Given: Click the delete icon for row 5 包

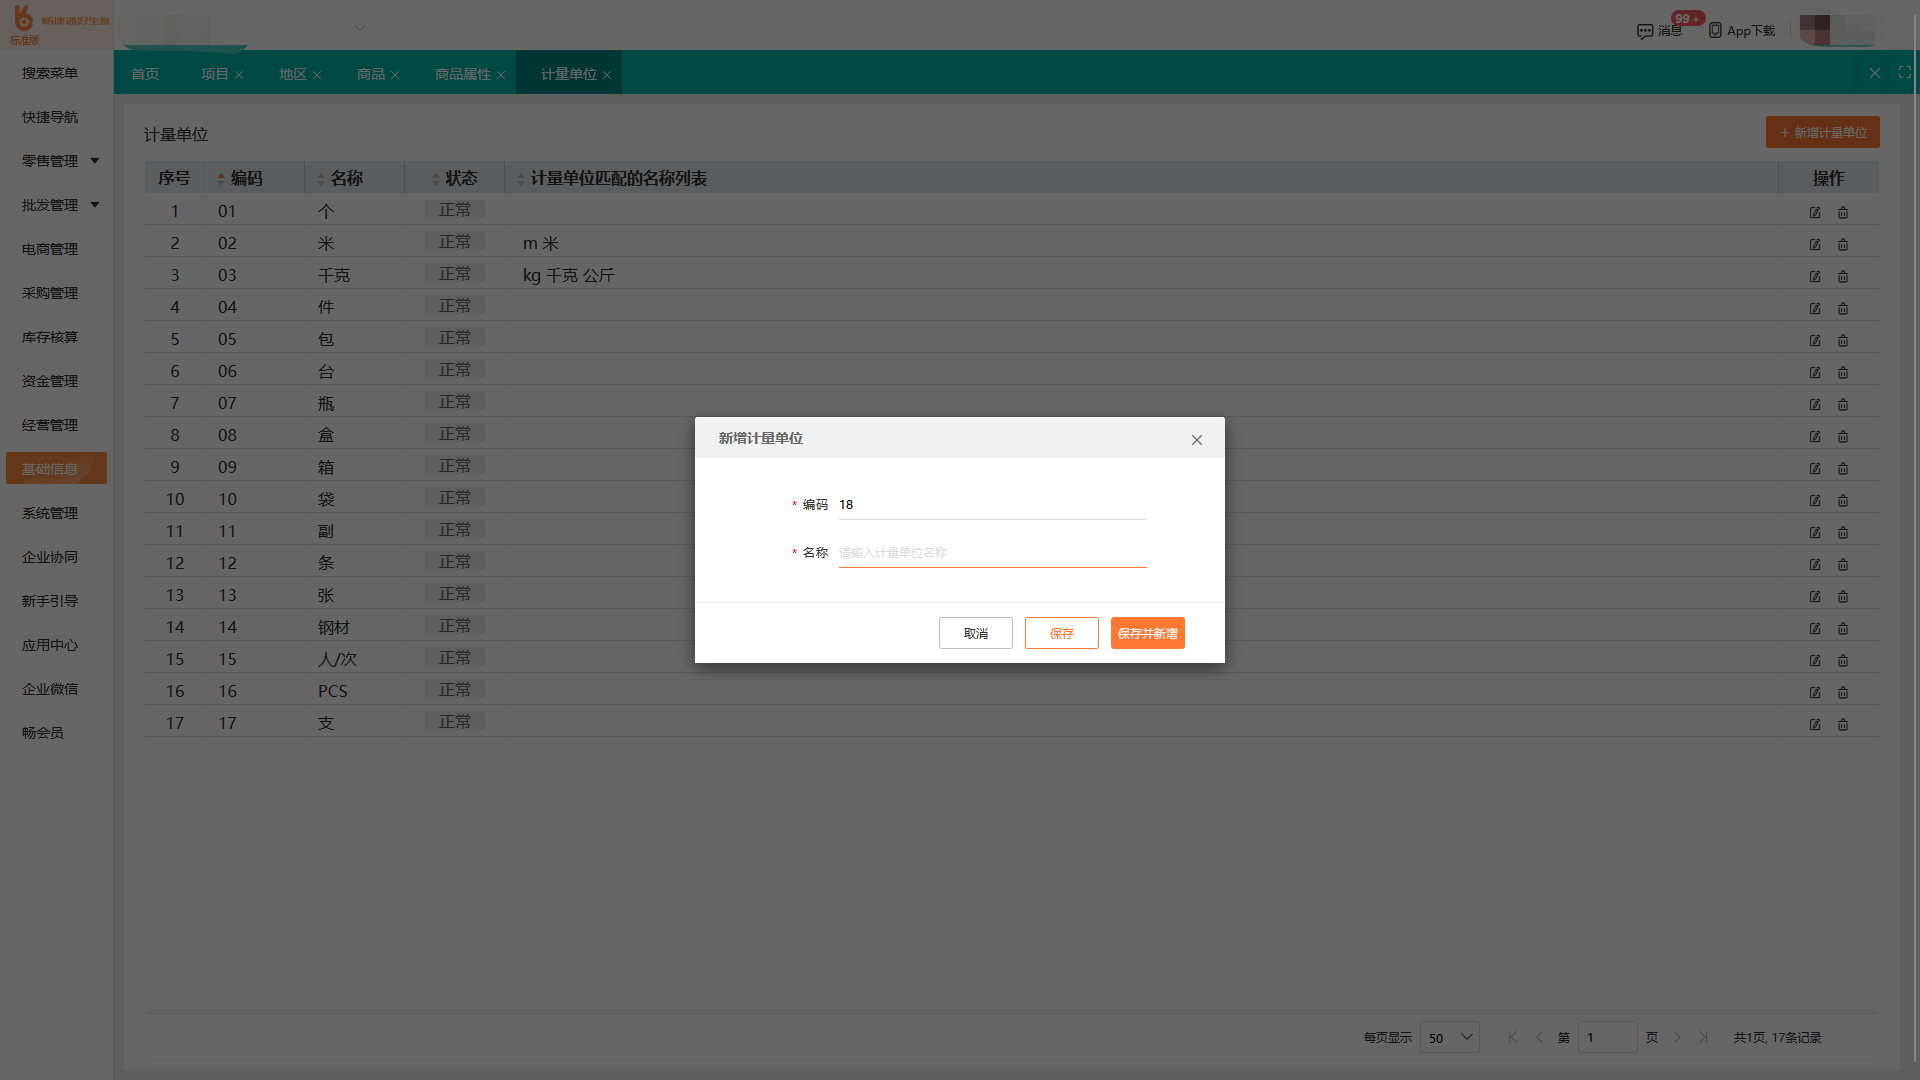Looking at the screenshot, I should 1844,339.
